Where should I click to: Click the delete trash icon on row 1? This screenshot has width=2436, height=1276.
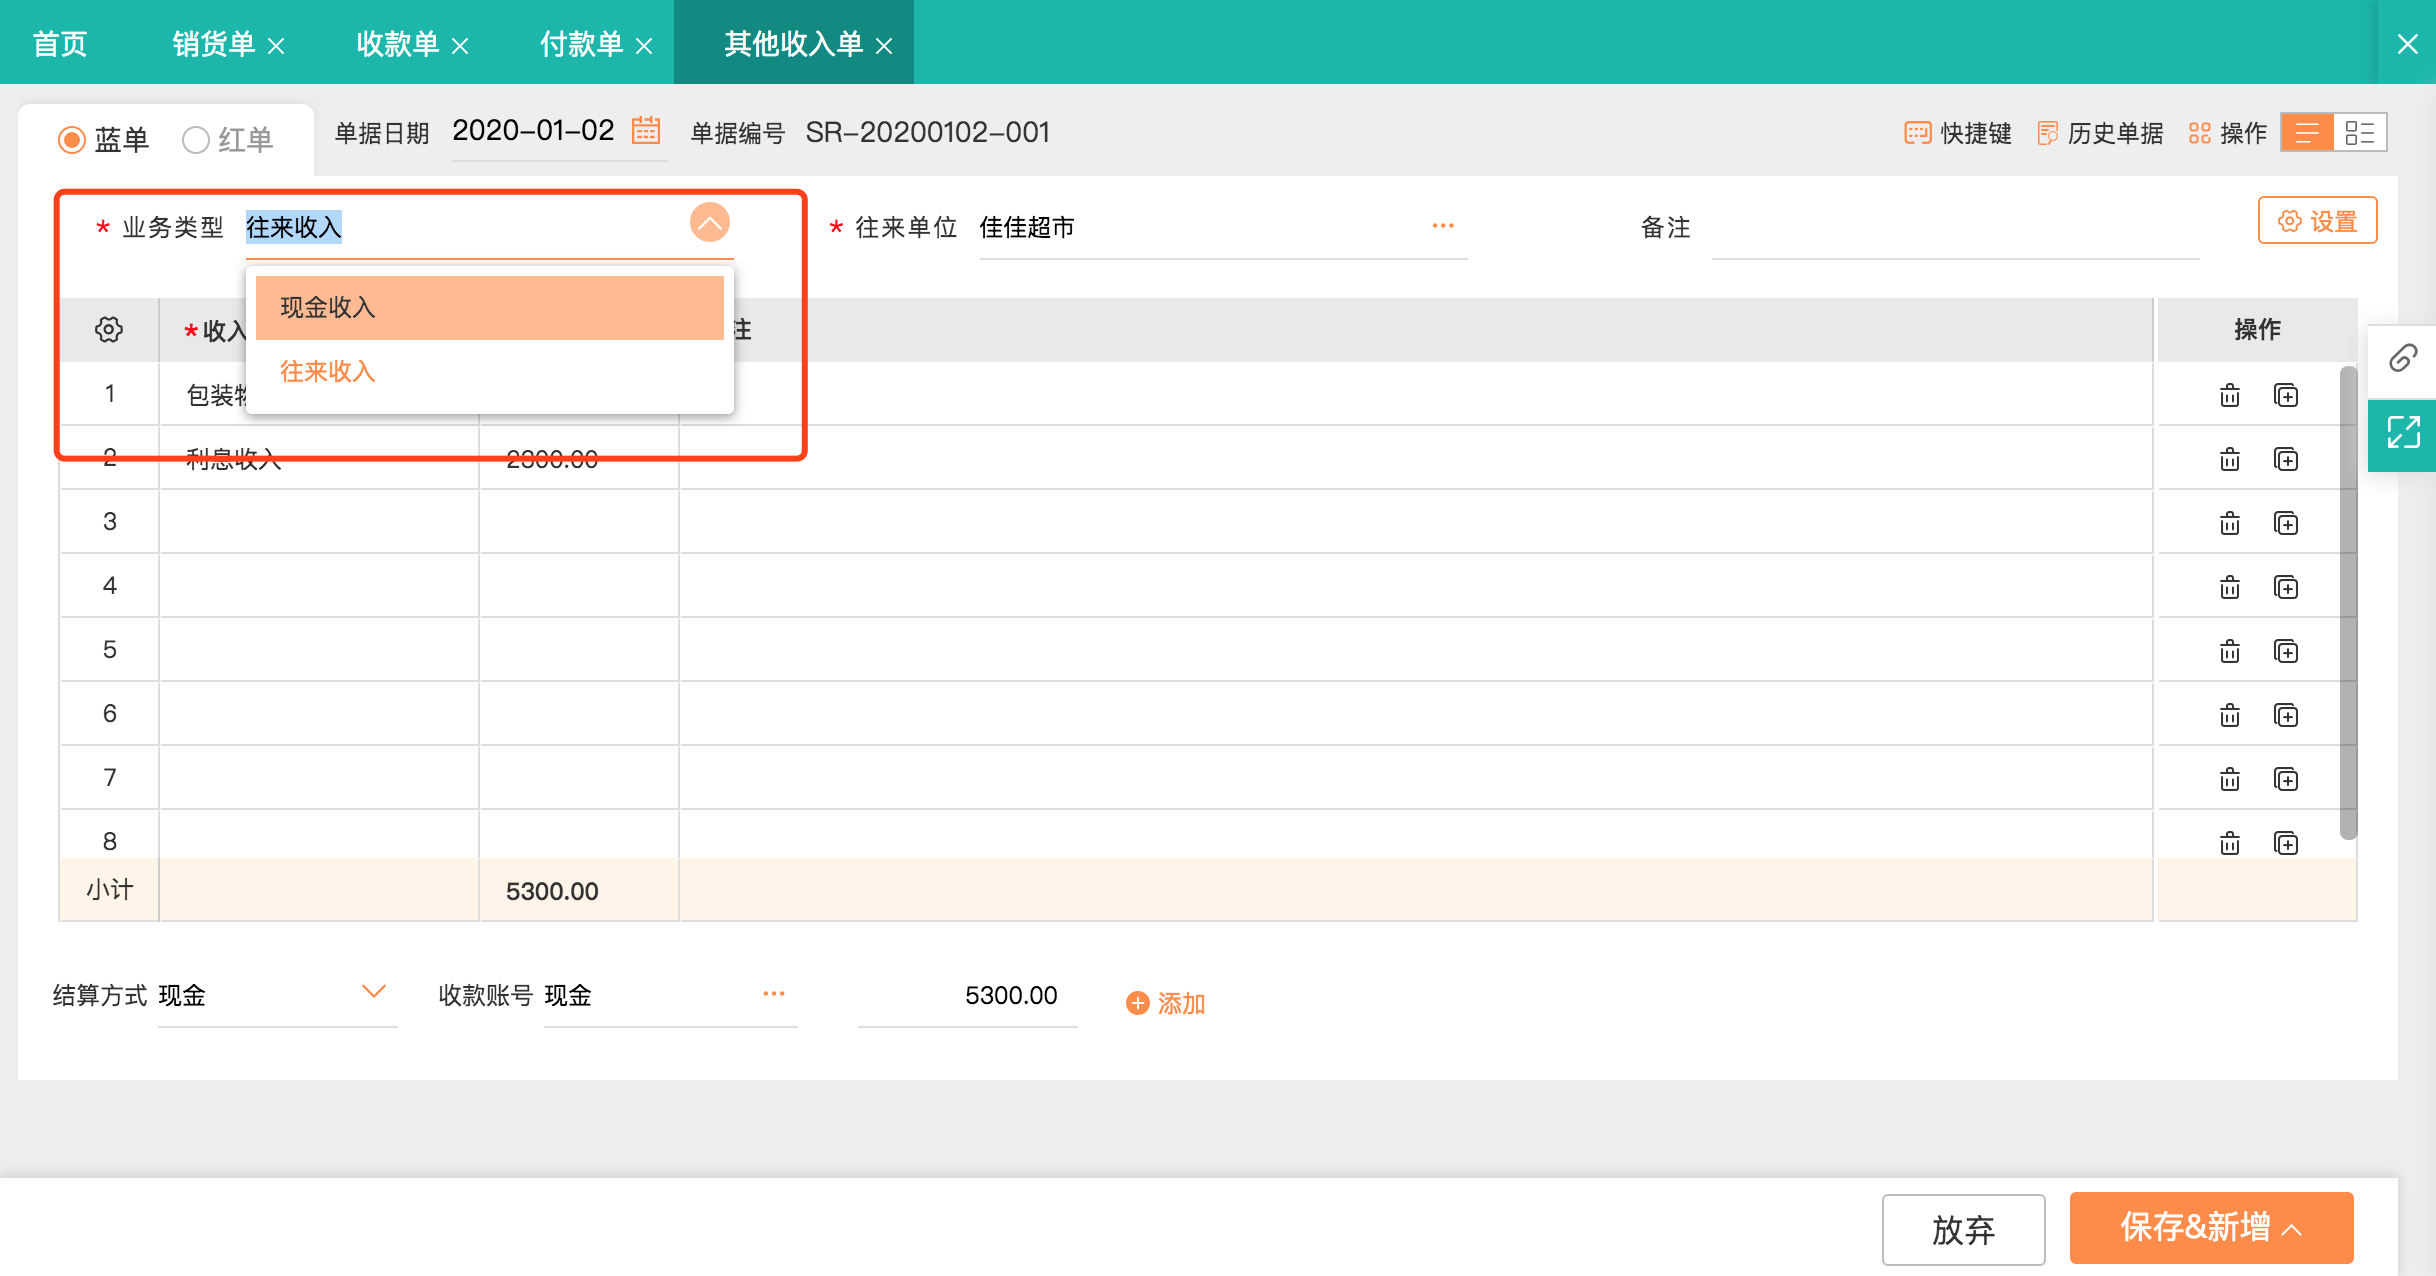click(2228, 395)
